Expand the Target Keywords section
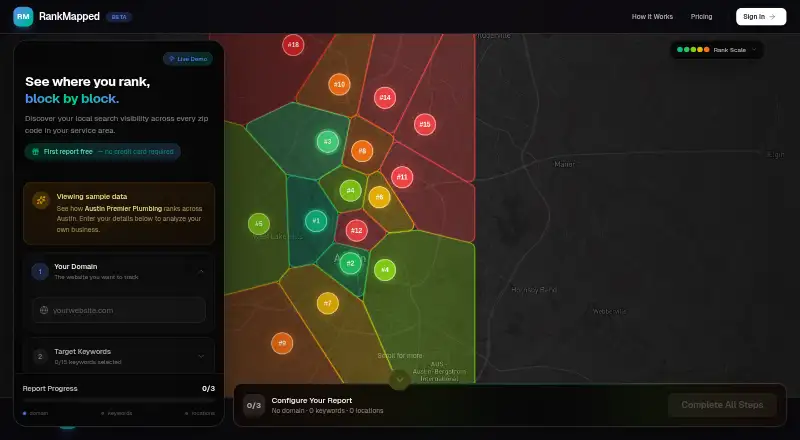Screen dimensions: 800x440 click(x=201, y=356)
